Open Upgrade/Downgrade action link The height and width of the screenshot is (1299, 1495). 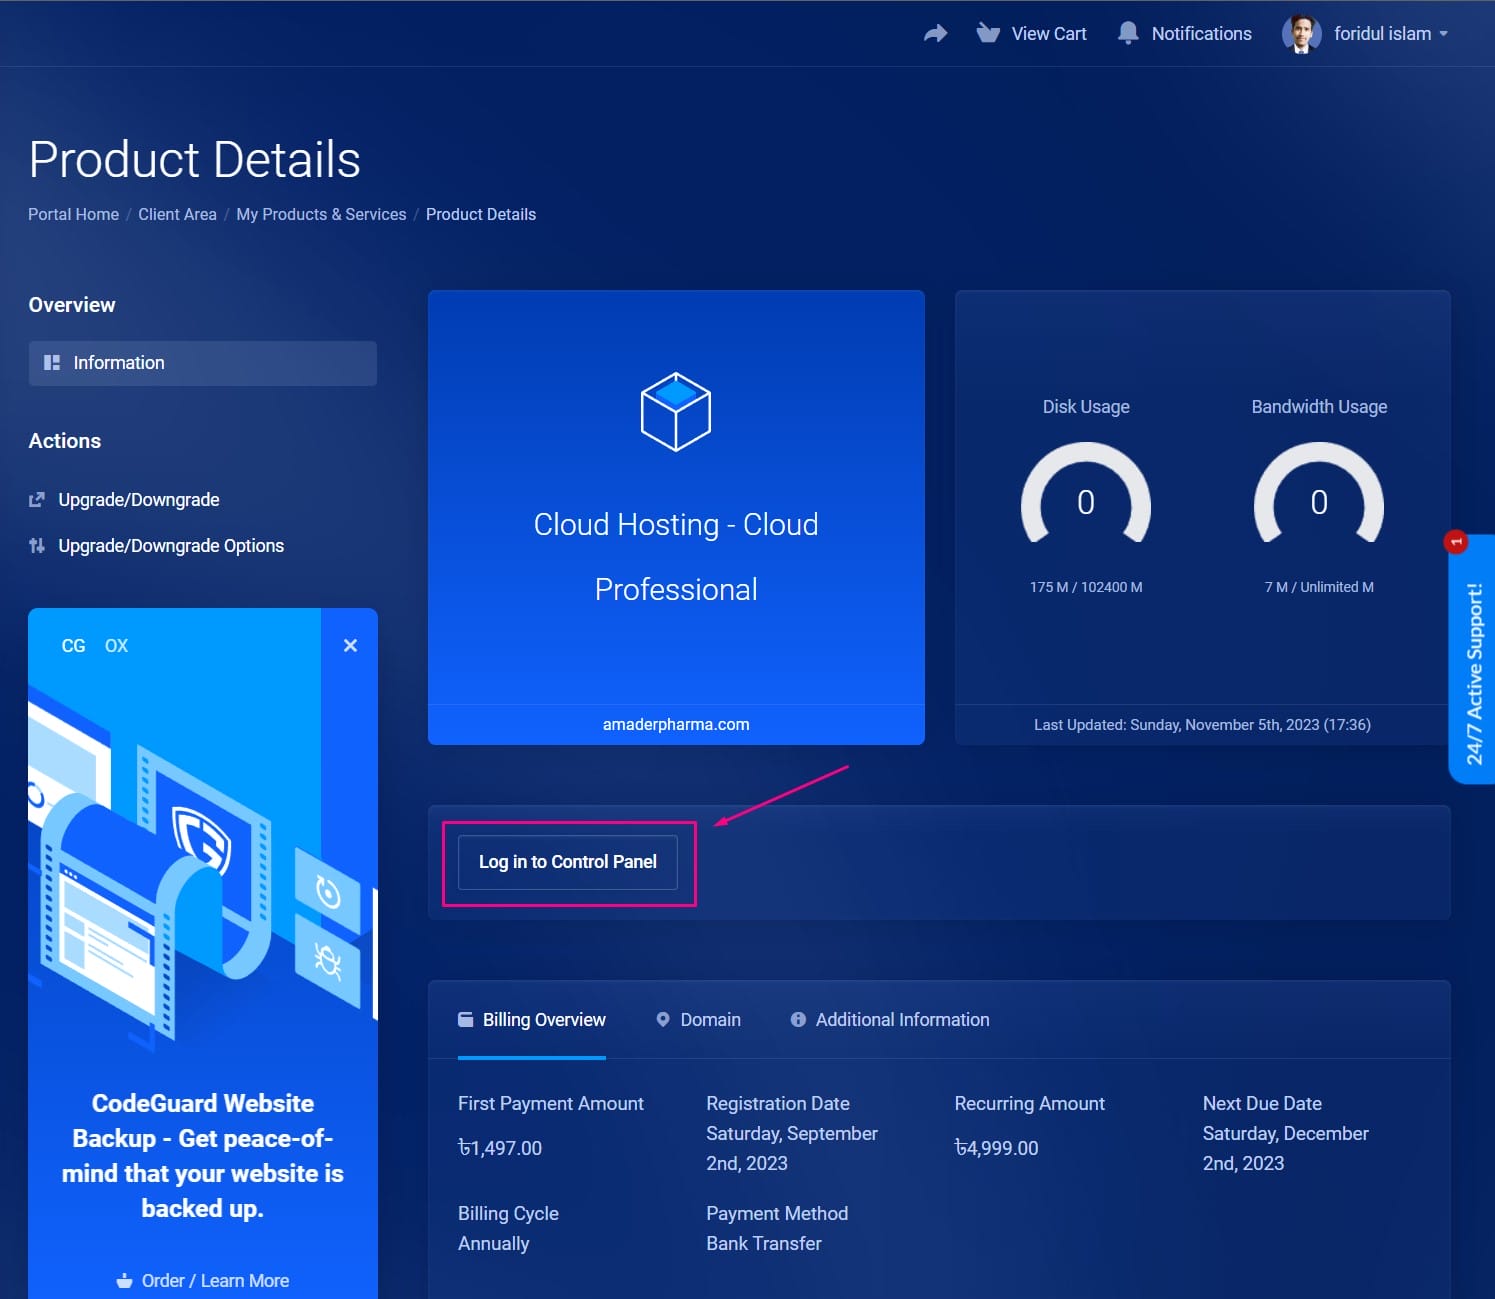(138, 500)
